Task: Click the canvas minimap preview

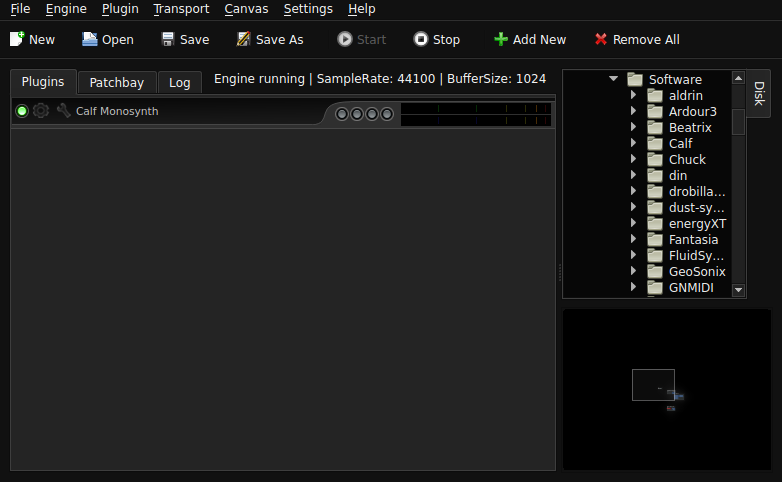Action: tap(666, 389)
